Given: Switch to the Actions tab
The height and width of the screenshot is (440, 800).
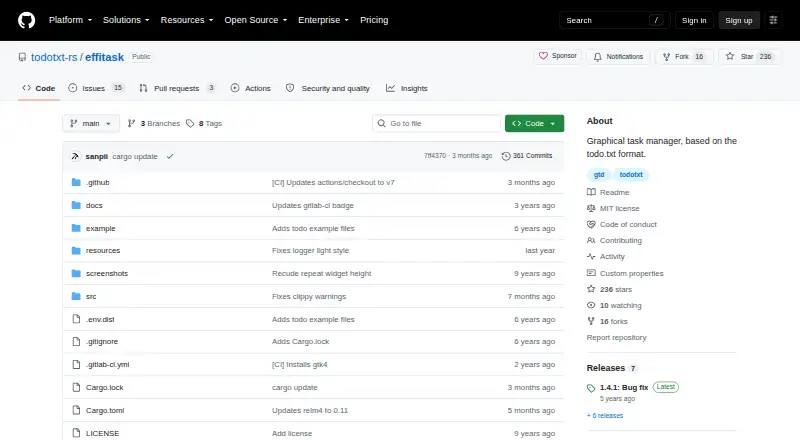Looking at the screenshot, I should tap(251, 88).
